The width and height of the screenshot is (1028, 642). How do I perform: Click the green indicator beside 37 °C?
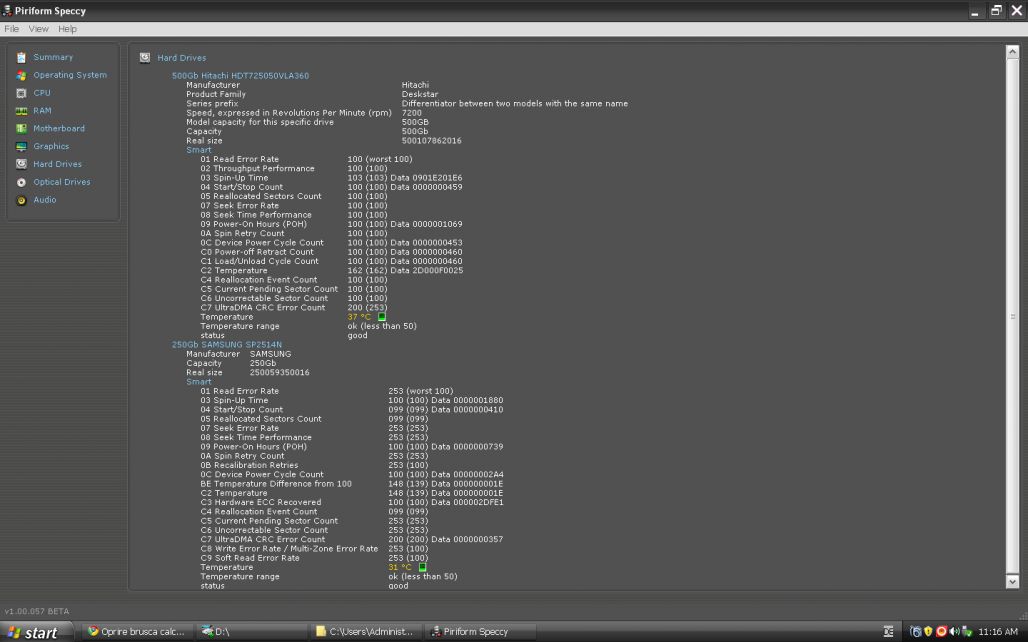click(382, 317)
